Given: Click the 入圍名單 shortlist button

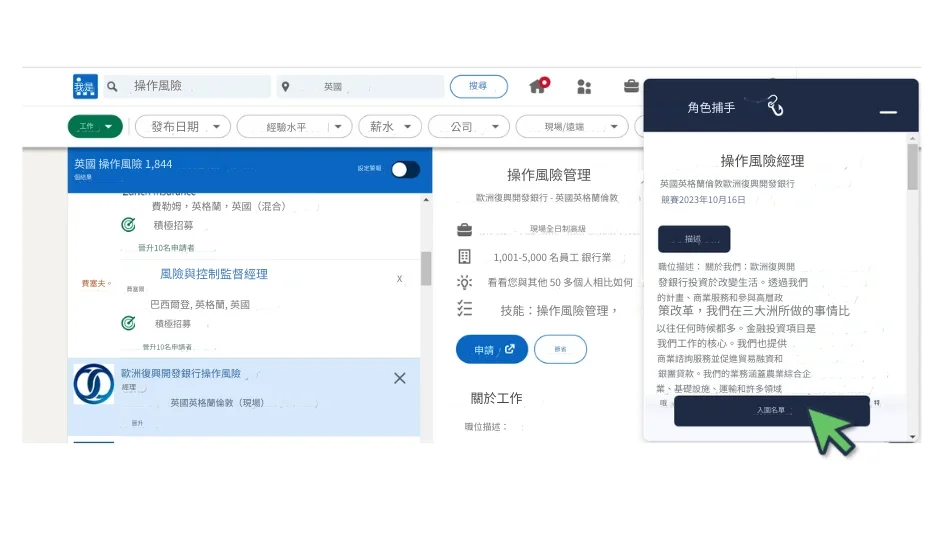Looking at the screenshot, I should point(772,411).
